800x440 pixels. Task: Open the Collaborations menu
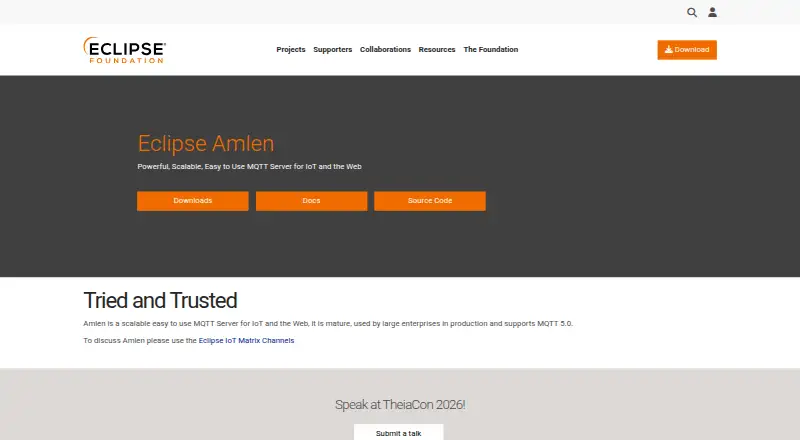(385, 50)
